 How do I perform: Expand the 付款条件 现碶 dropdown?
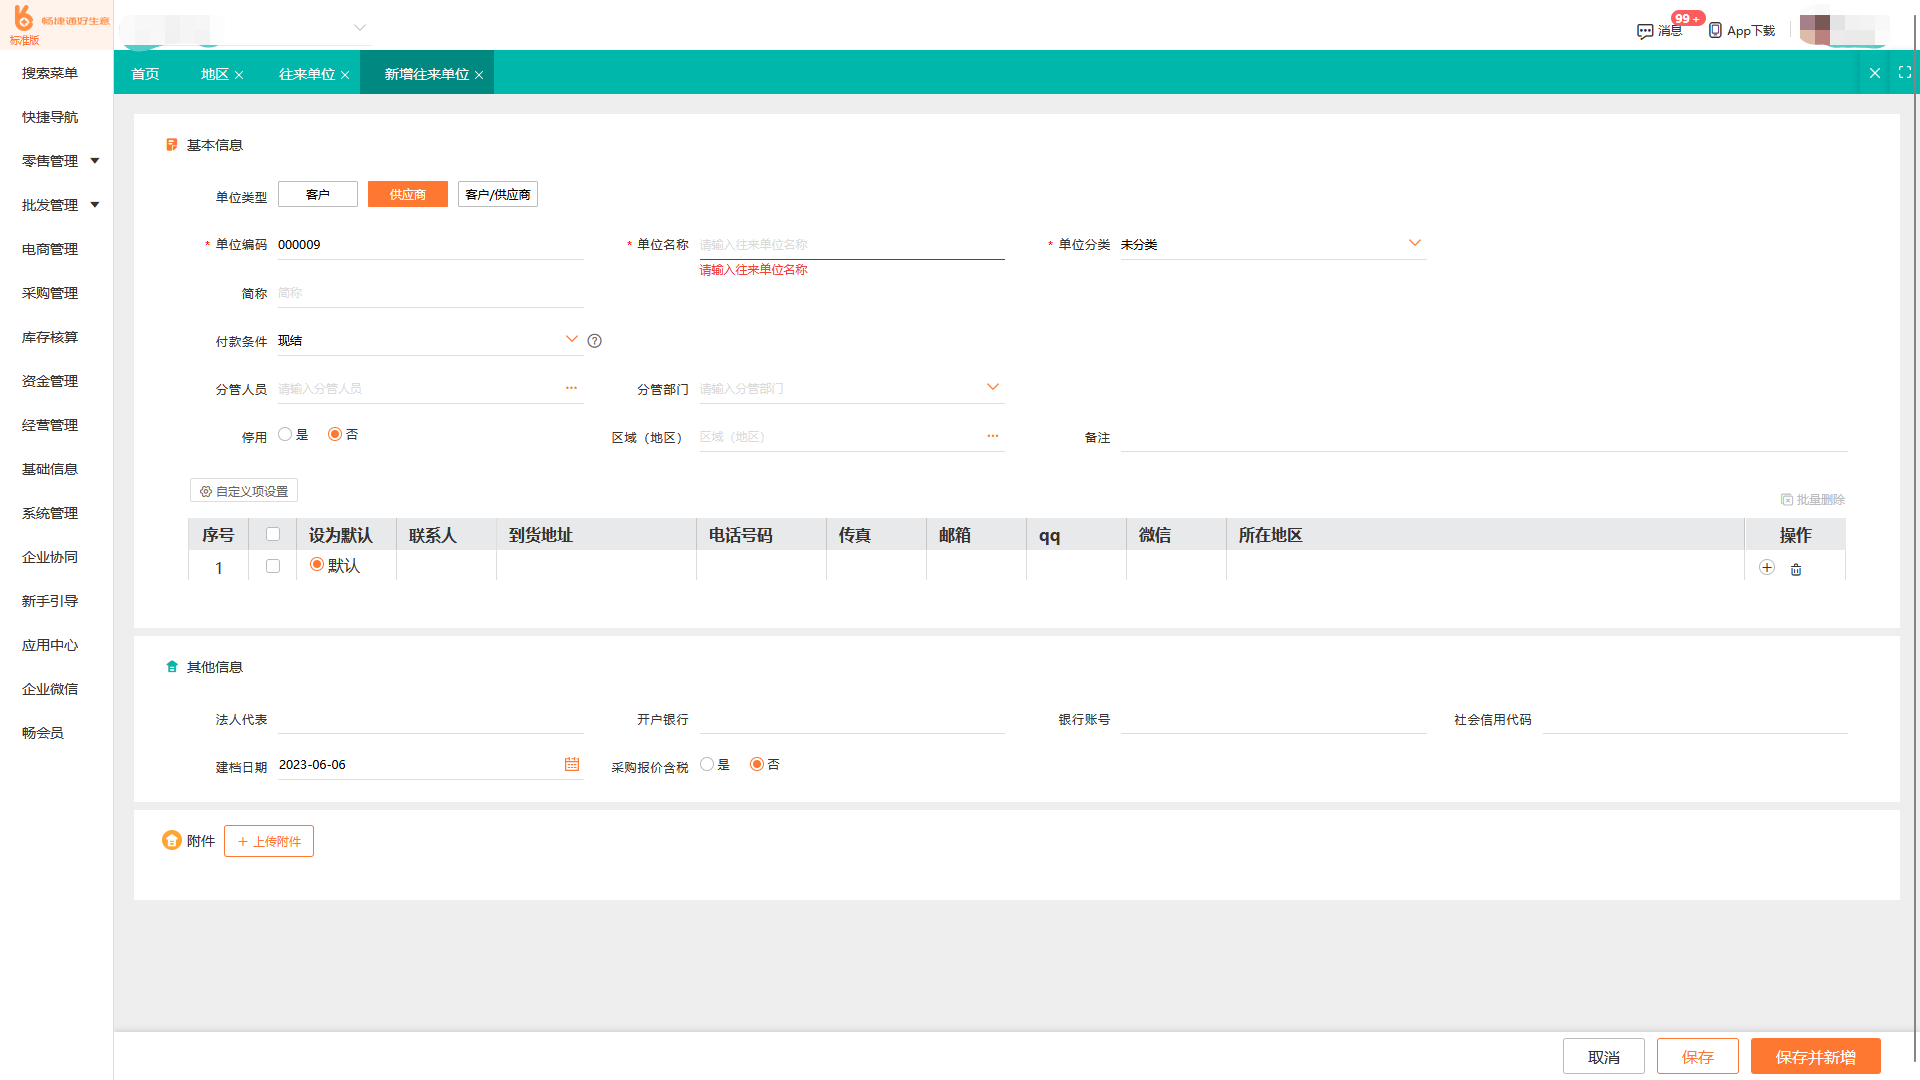(x=570, y=340)
